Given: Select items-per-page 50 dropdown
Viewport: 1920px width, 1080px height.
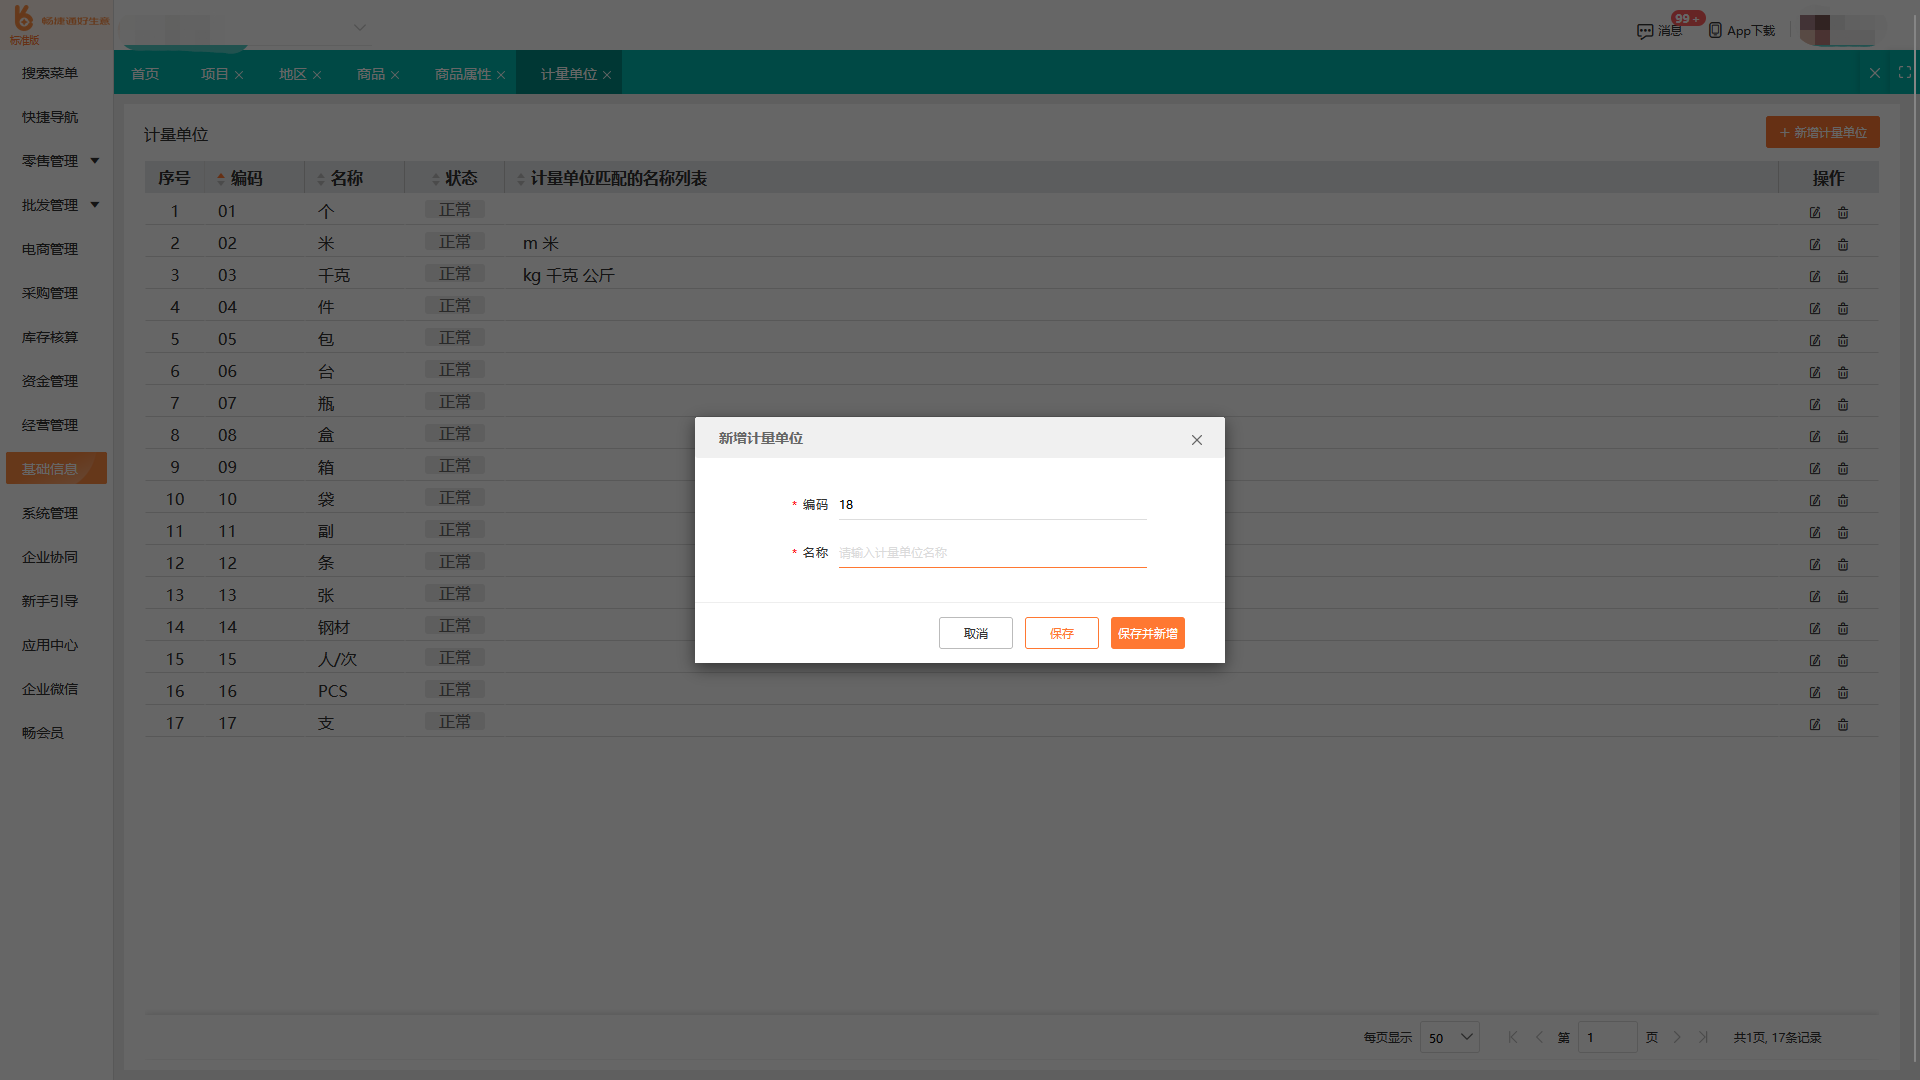Looking at the screenshot, I should point(1449,1036).
